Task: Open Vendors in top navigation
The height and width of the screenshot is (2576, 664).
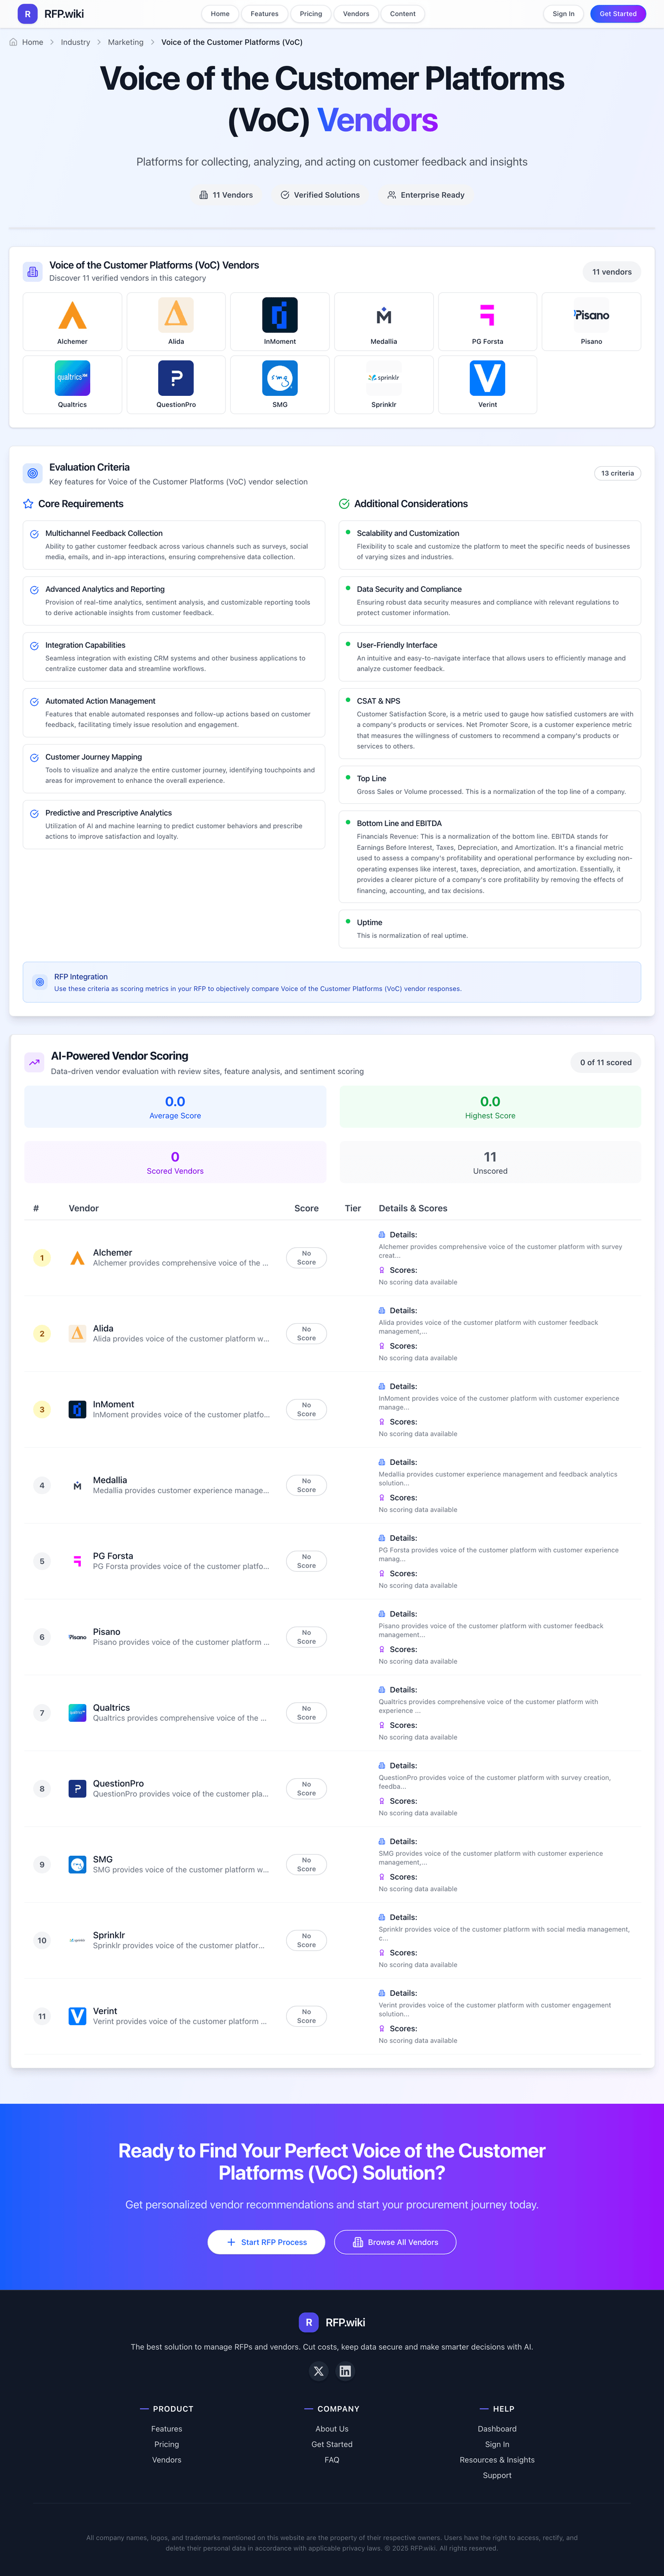Action: point(356,14)
